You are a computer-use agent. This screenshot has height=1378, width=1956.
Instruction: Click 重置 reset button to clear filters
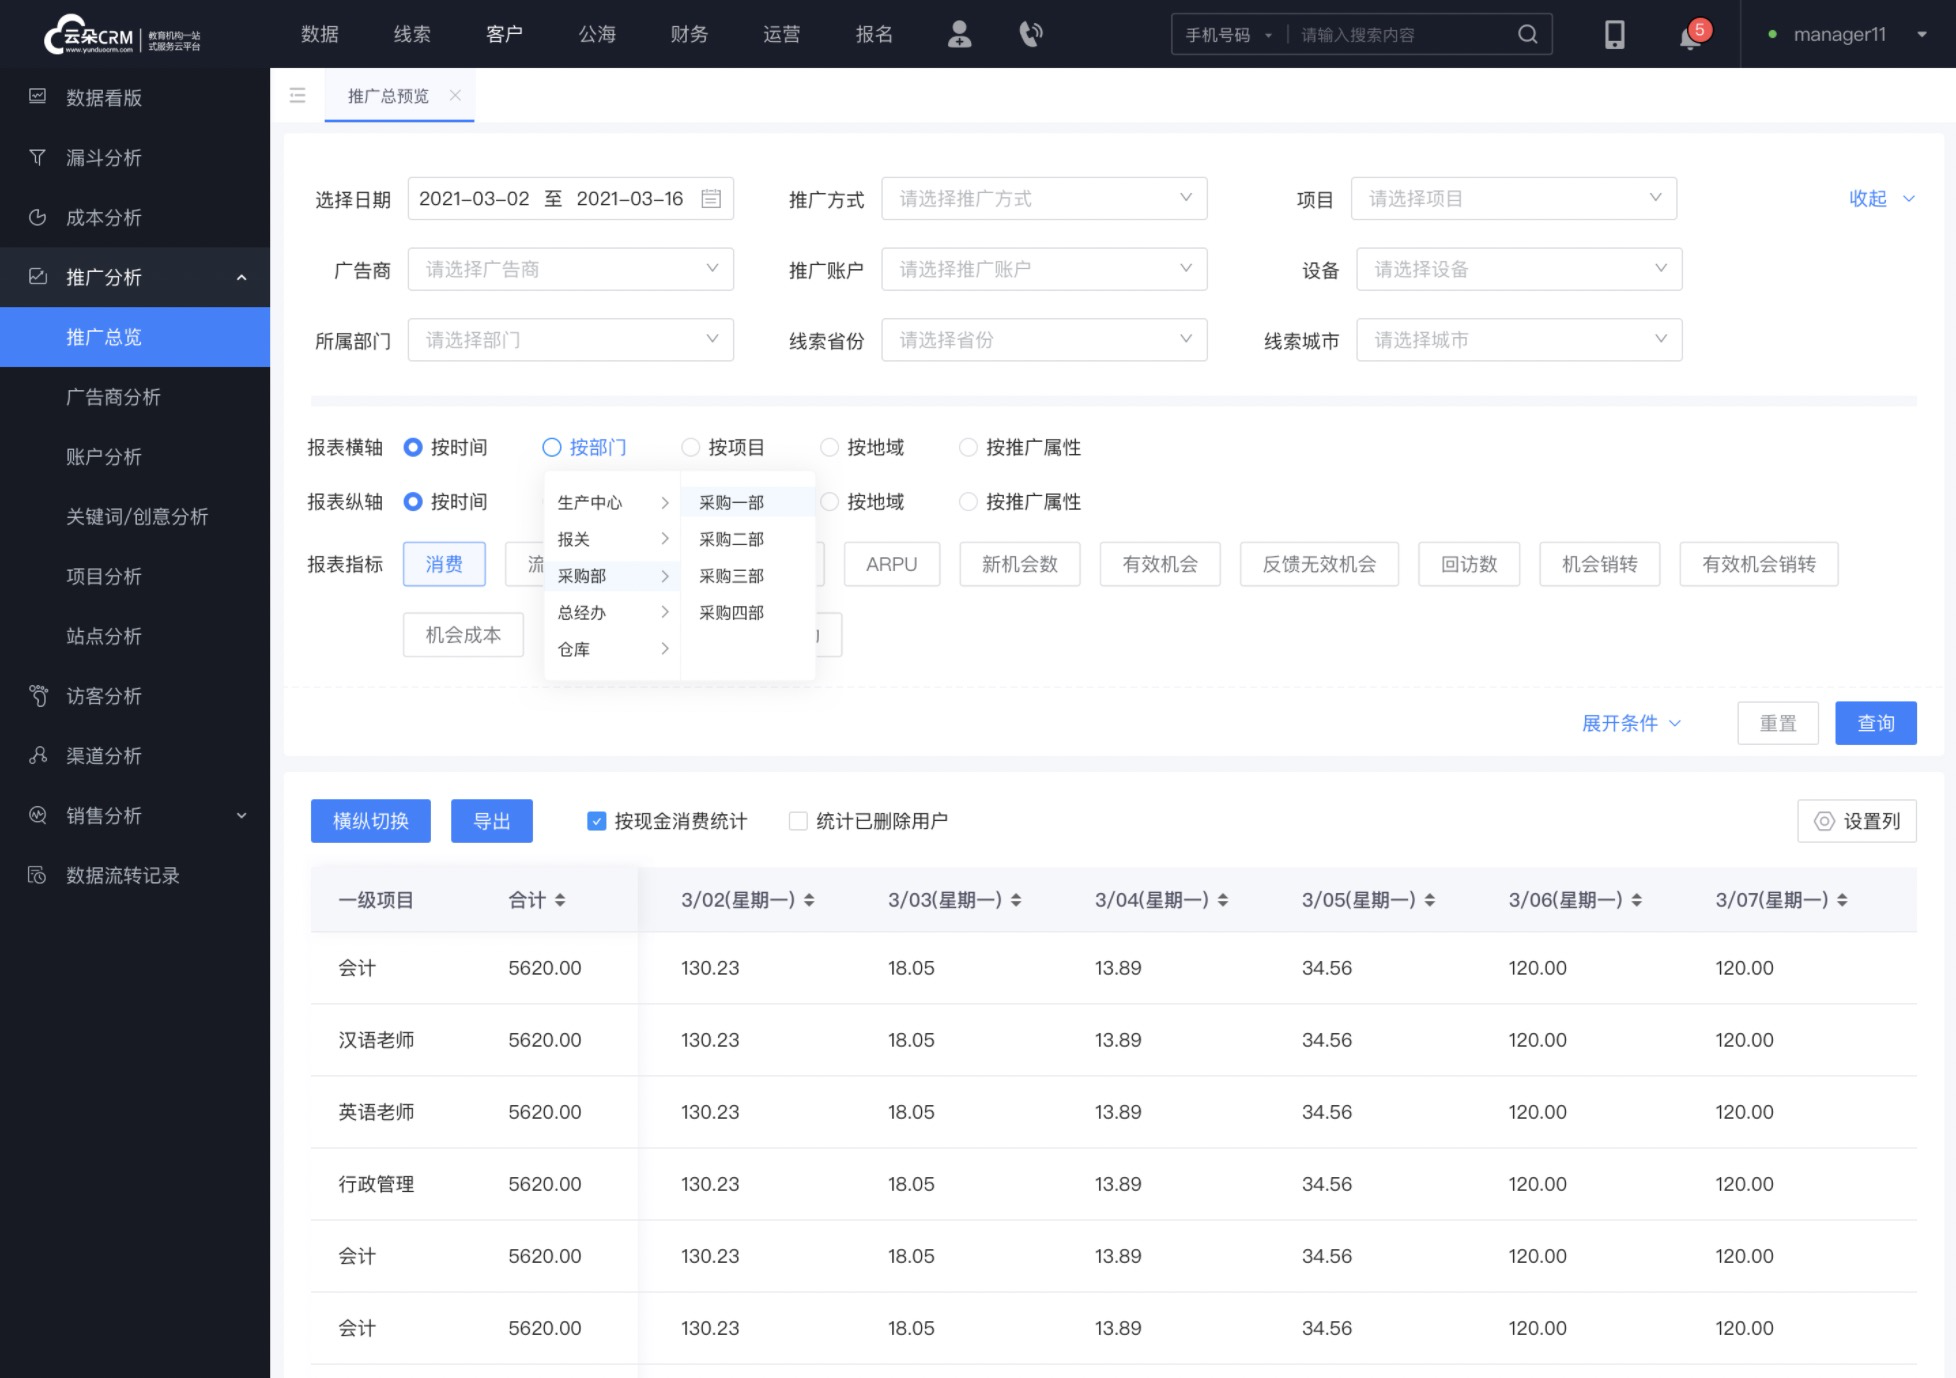pos(1777,723)
